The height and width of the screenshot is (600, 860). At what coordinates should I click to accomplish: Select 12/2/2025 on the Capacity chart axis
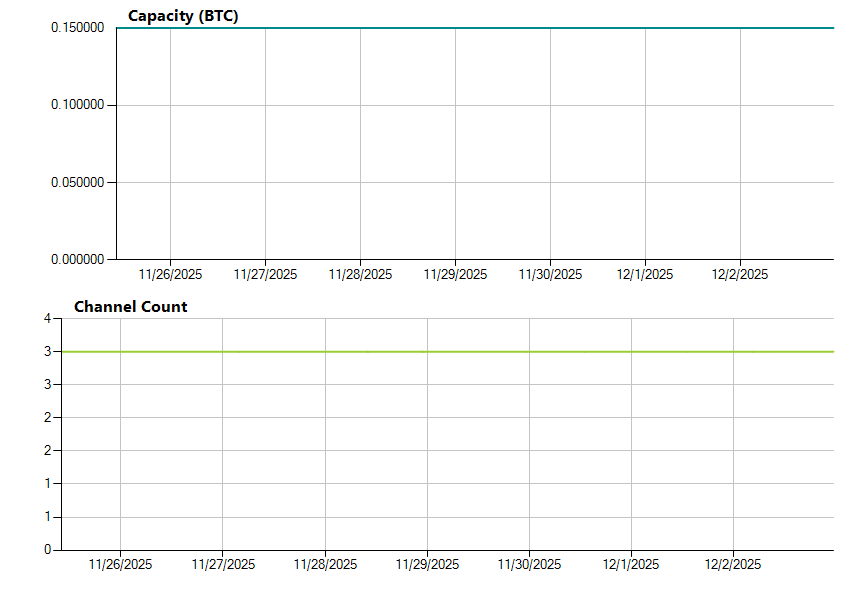pyautogui.click(x=740, y=274)
